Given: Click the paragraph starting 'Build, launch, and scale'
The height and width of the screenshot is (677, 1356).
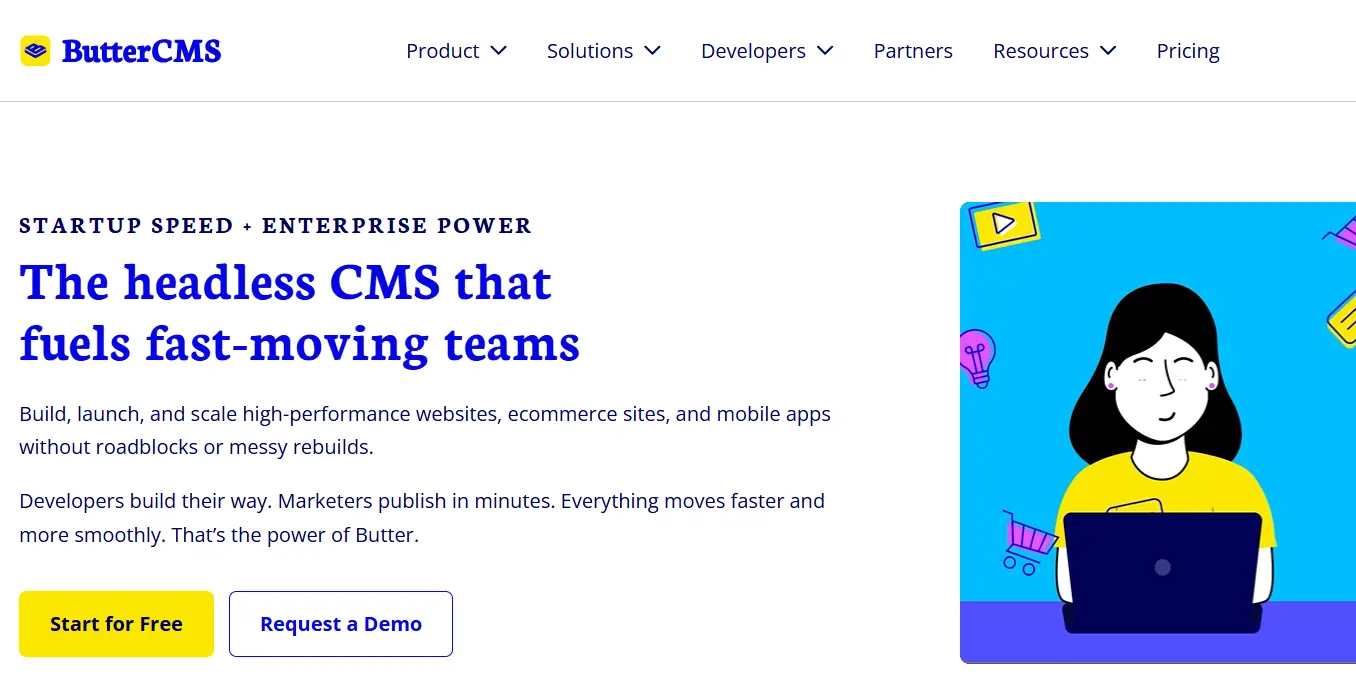Looking at the screenshot, I should point(425,430).
